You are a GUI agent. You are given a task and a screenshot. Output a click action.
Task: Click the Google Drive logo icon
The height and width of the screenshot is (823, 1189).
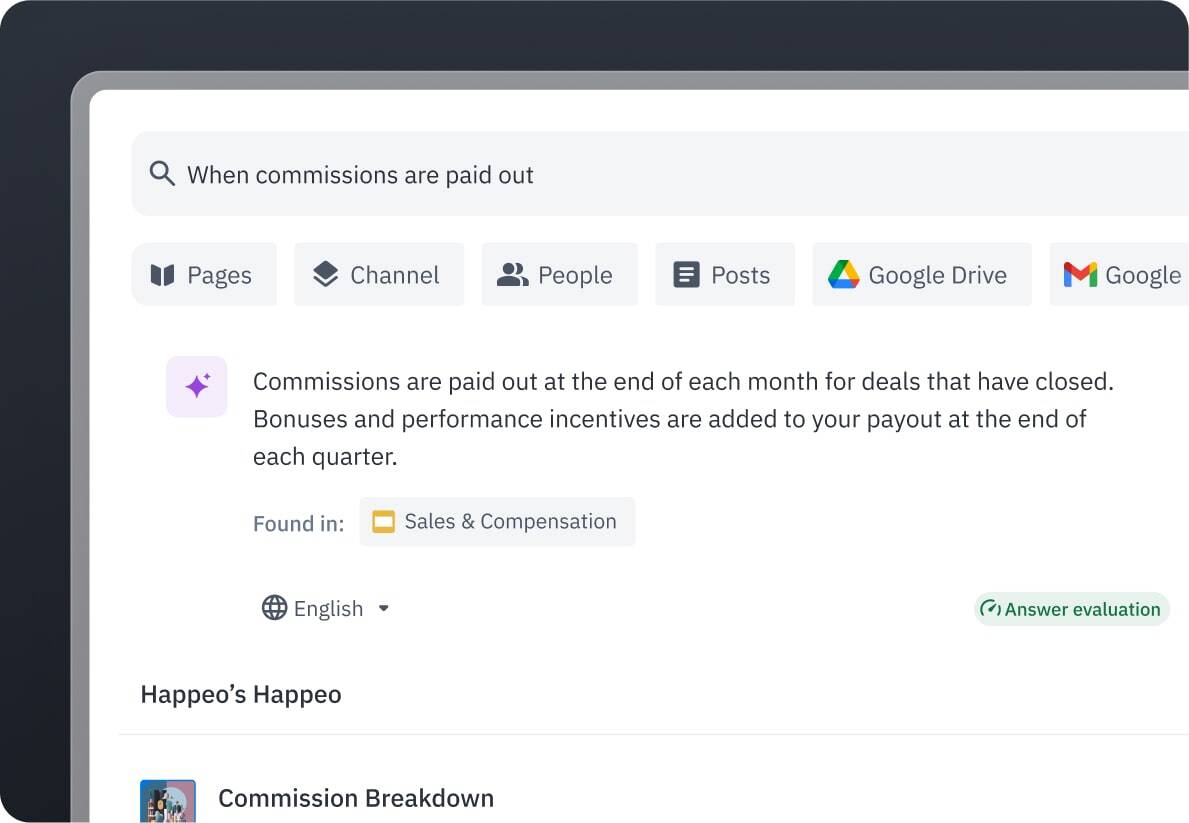point(843,275)
